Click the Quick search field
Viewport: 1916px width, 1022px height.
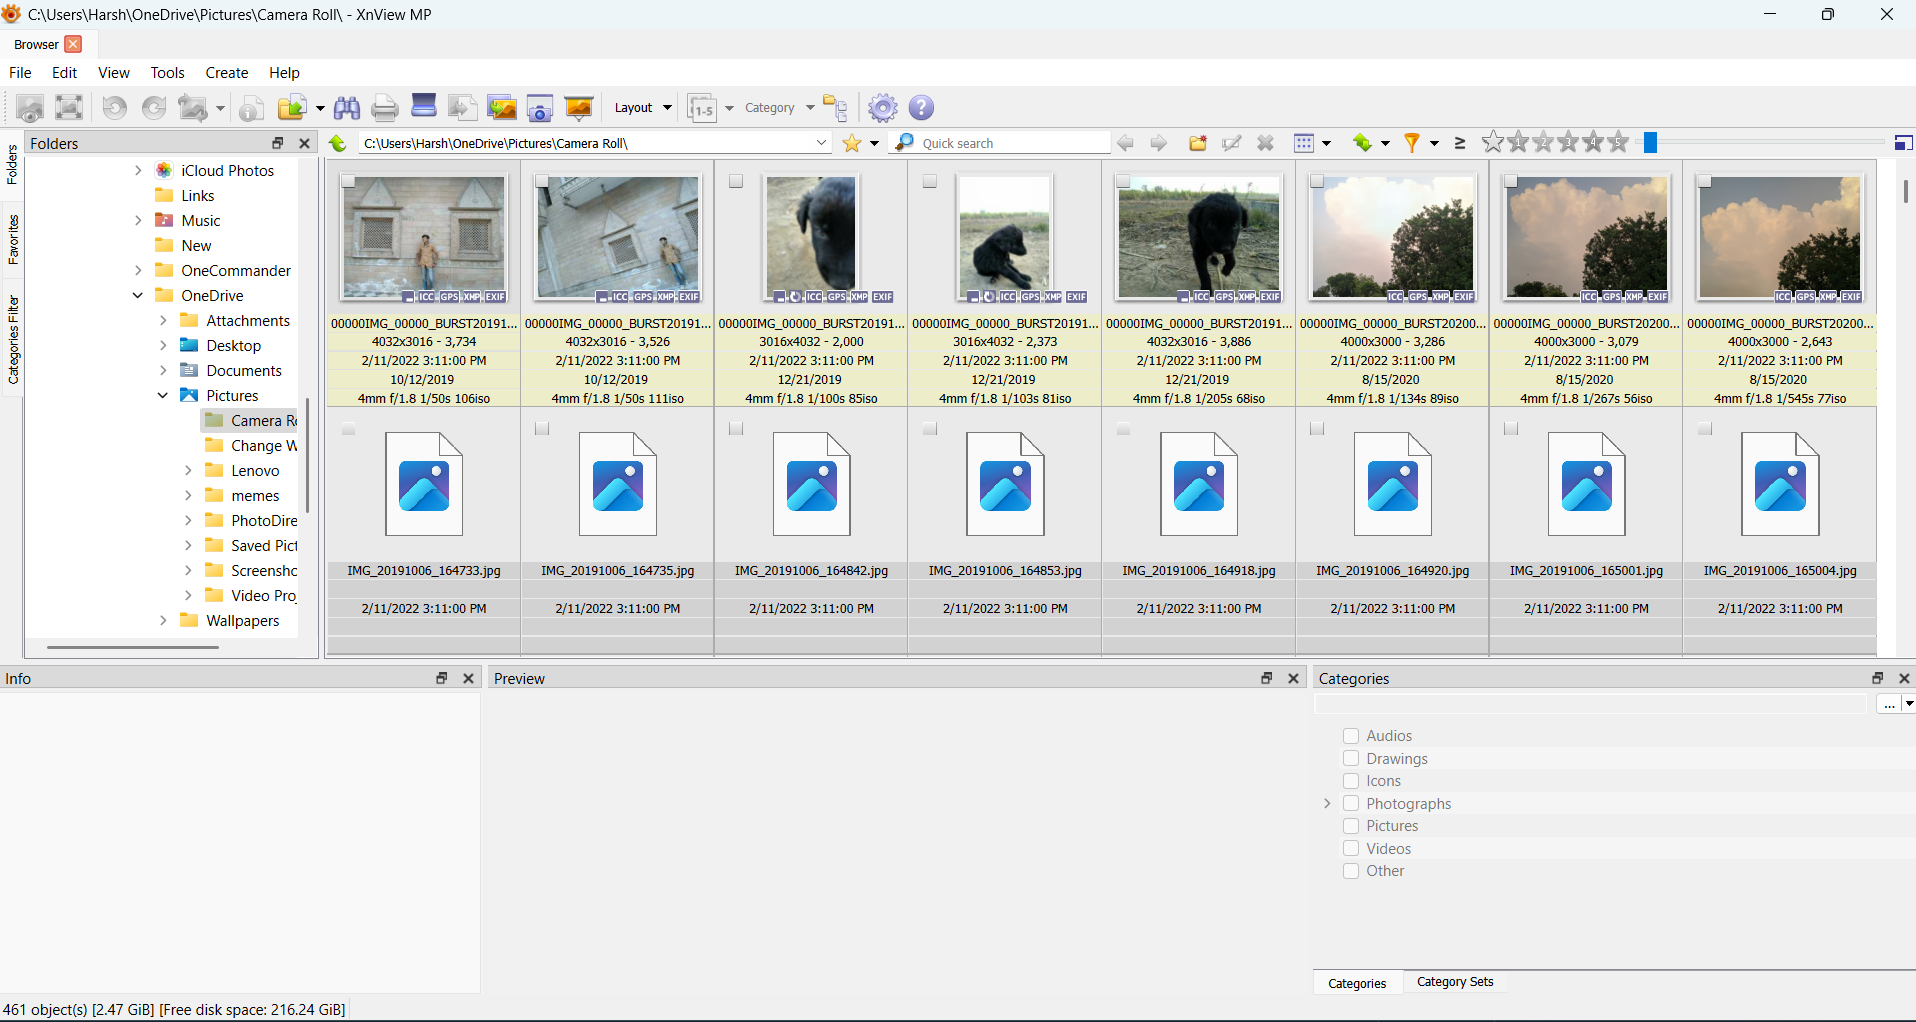pyautogui.click(x=1000, y=142)
